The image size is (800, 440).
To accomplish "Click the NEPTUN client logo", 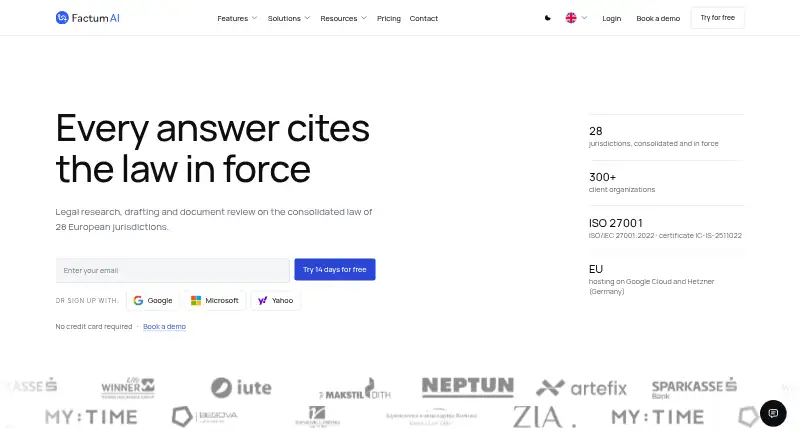I will 468,387.
